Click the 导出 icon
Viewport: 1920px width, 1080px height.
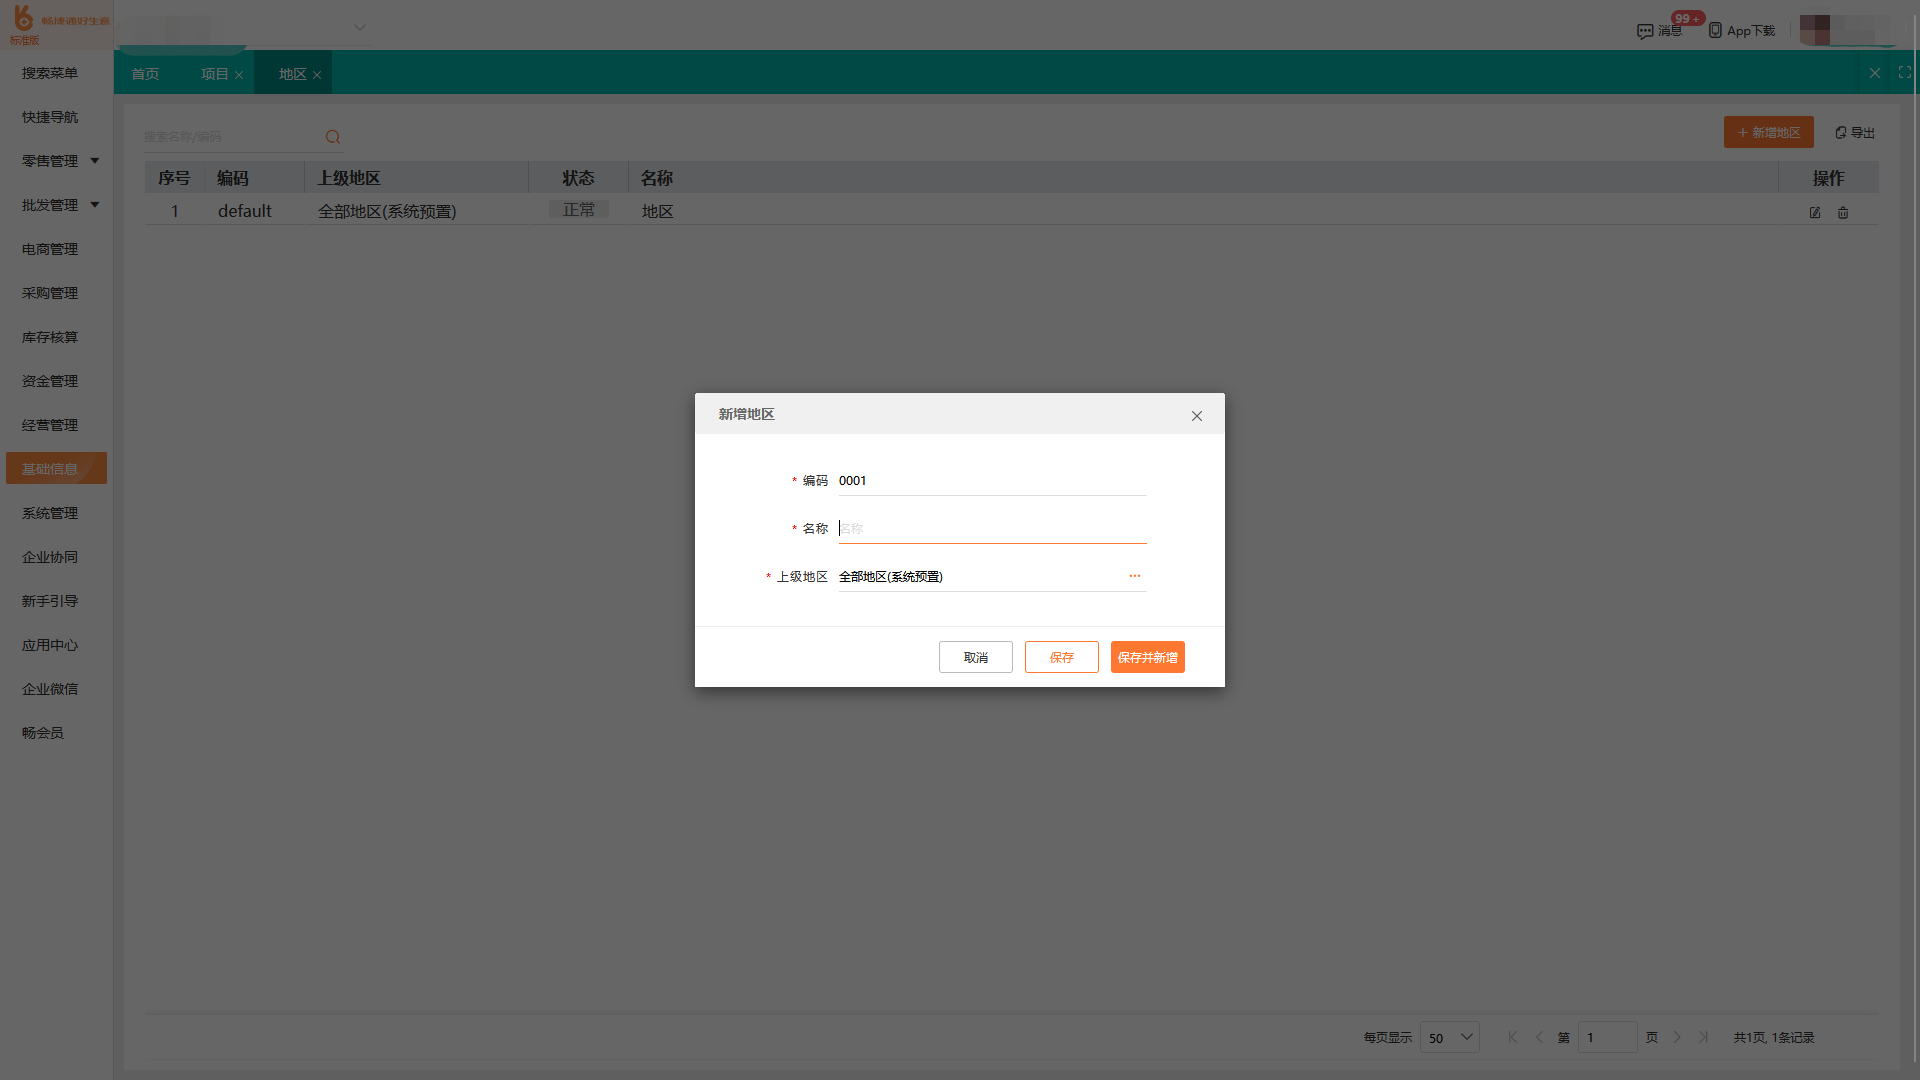(1841, 132)
